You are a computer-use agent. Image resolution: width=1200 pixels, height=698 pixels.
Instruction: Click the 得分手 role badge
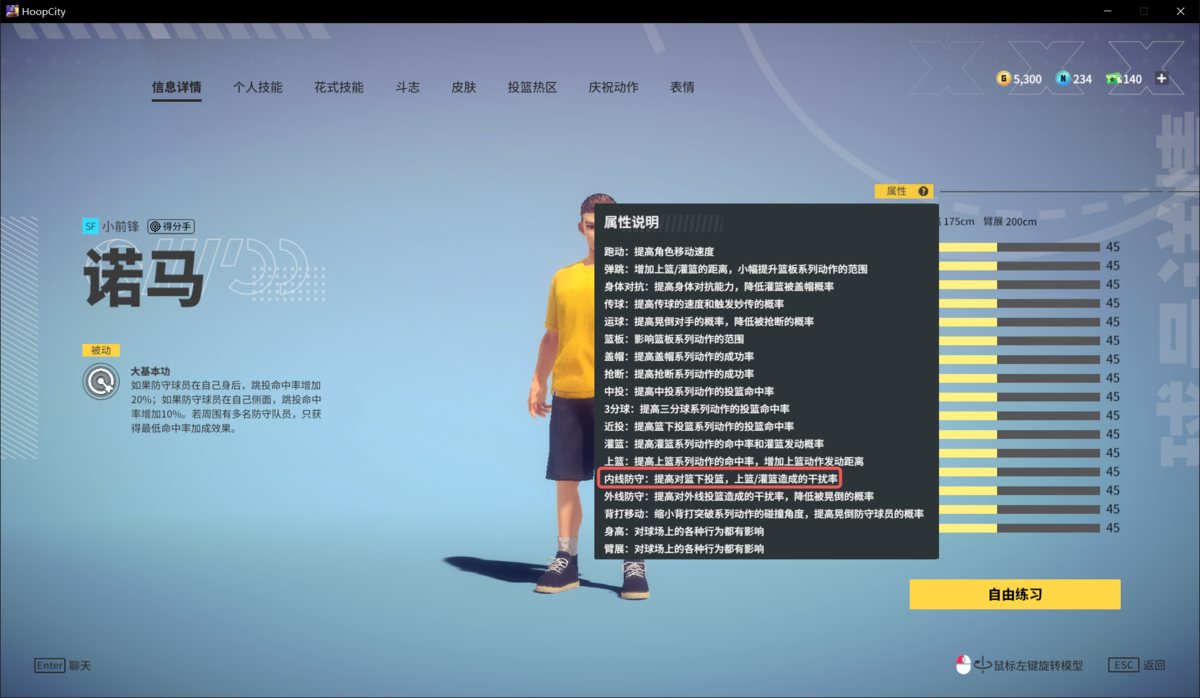click(x=170, y=227)
